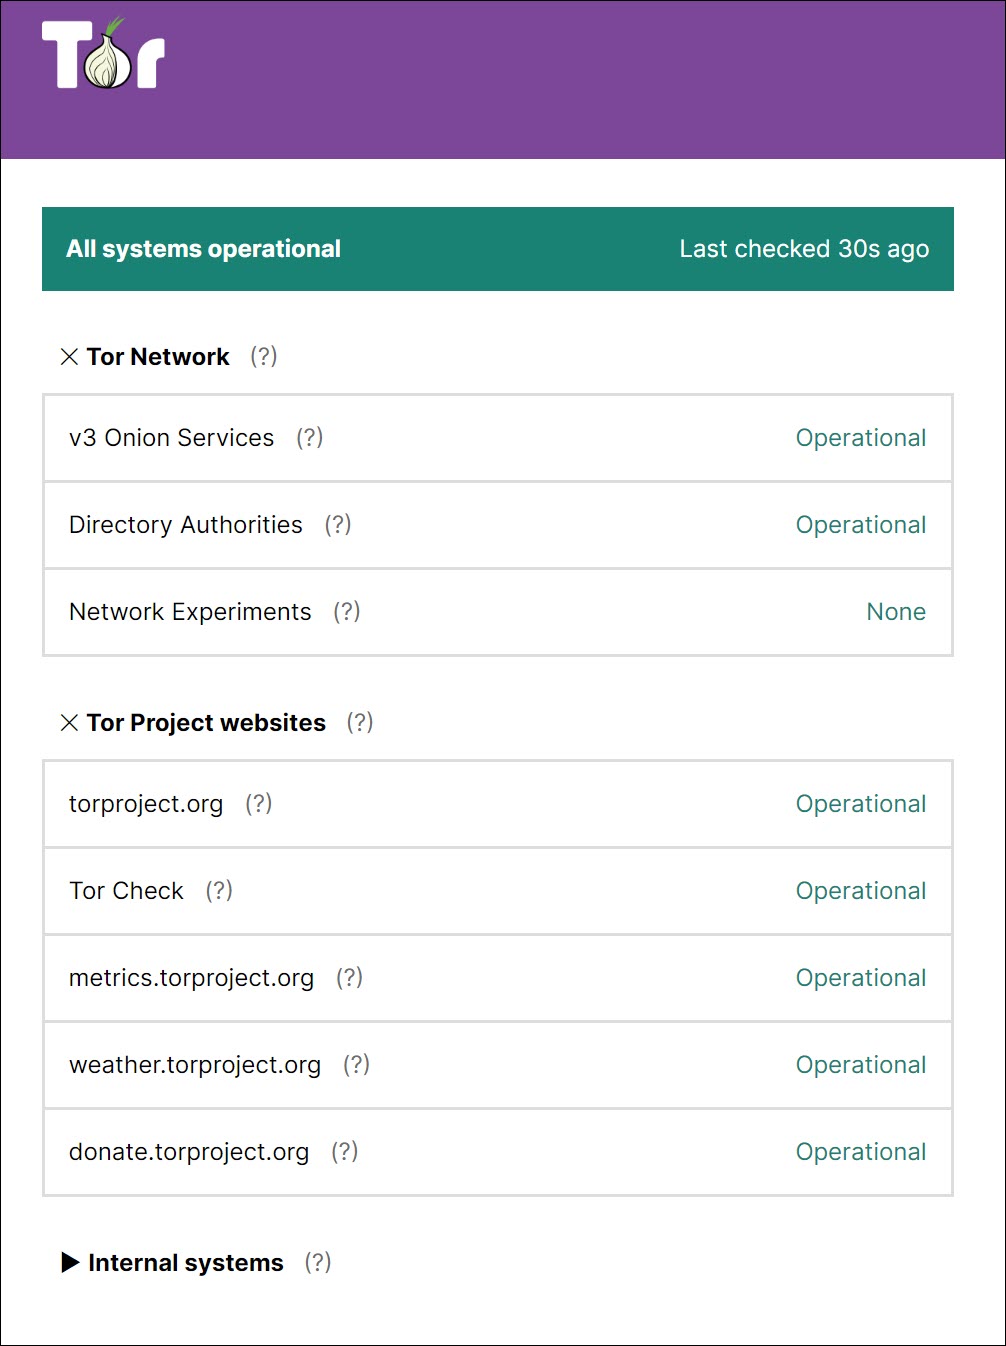Open the v3 Onion Services help icon
The image size is (1006, 1346).
pyautogui.click(x=310, y=438)
